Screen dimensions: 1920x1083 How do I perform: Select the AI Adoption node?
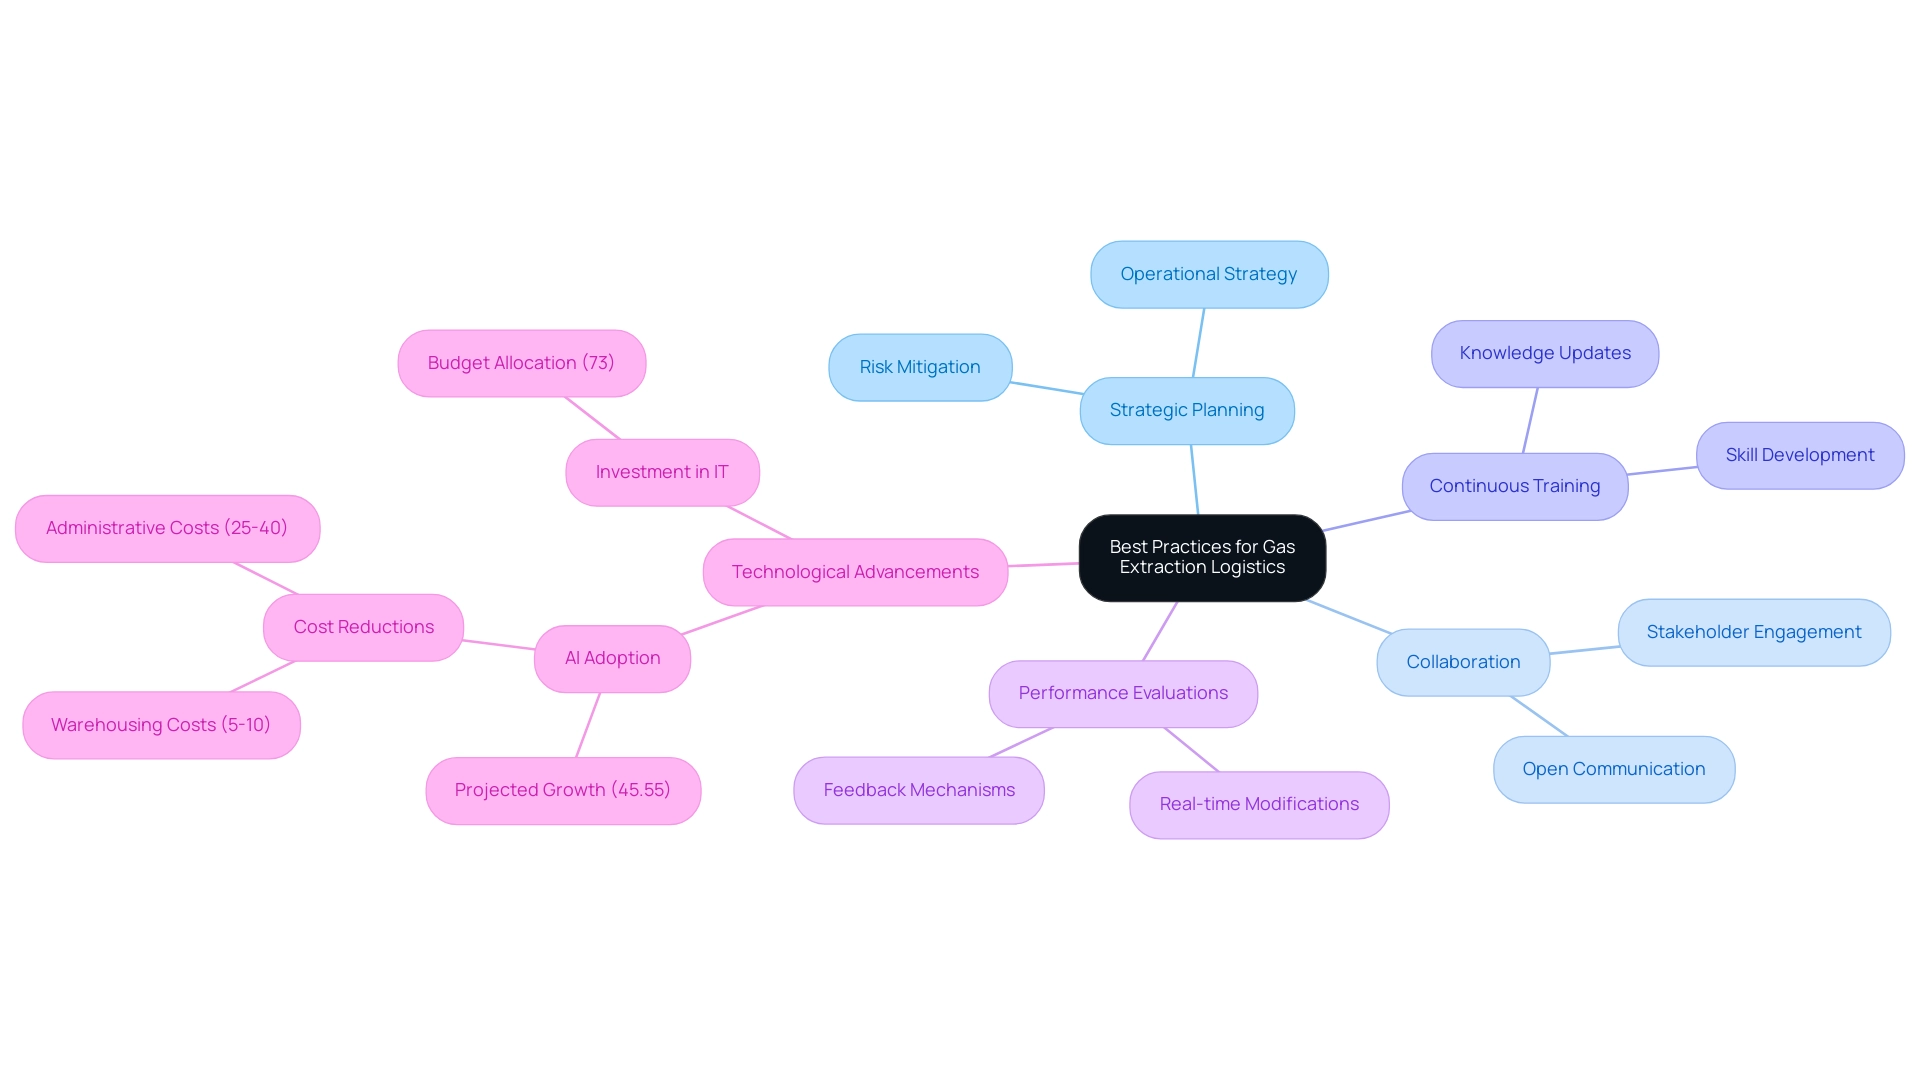pos(609,656)
